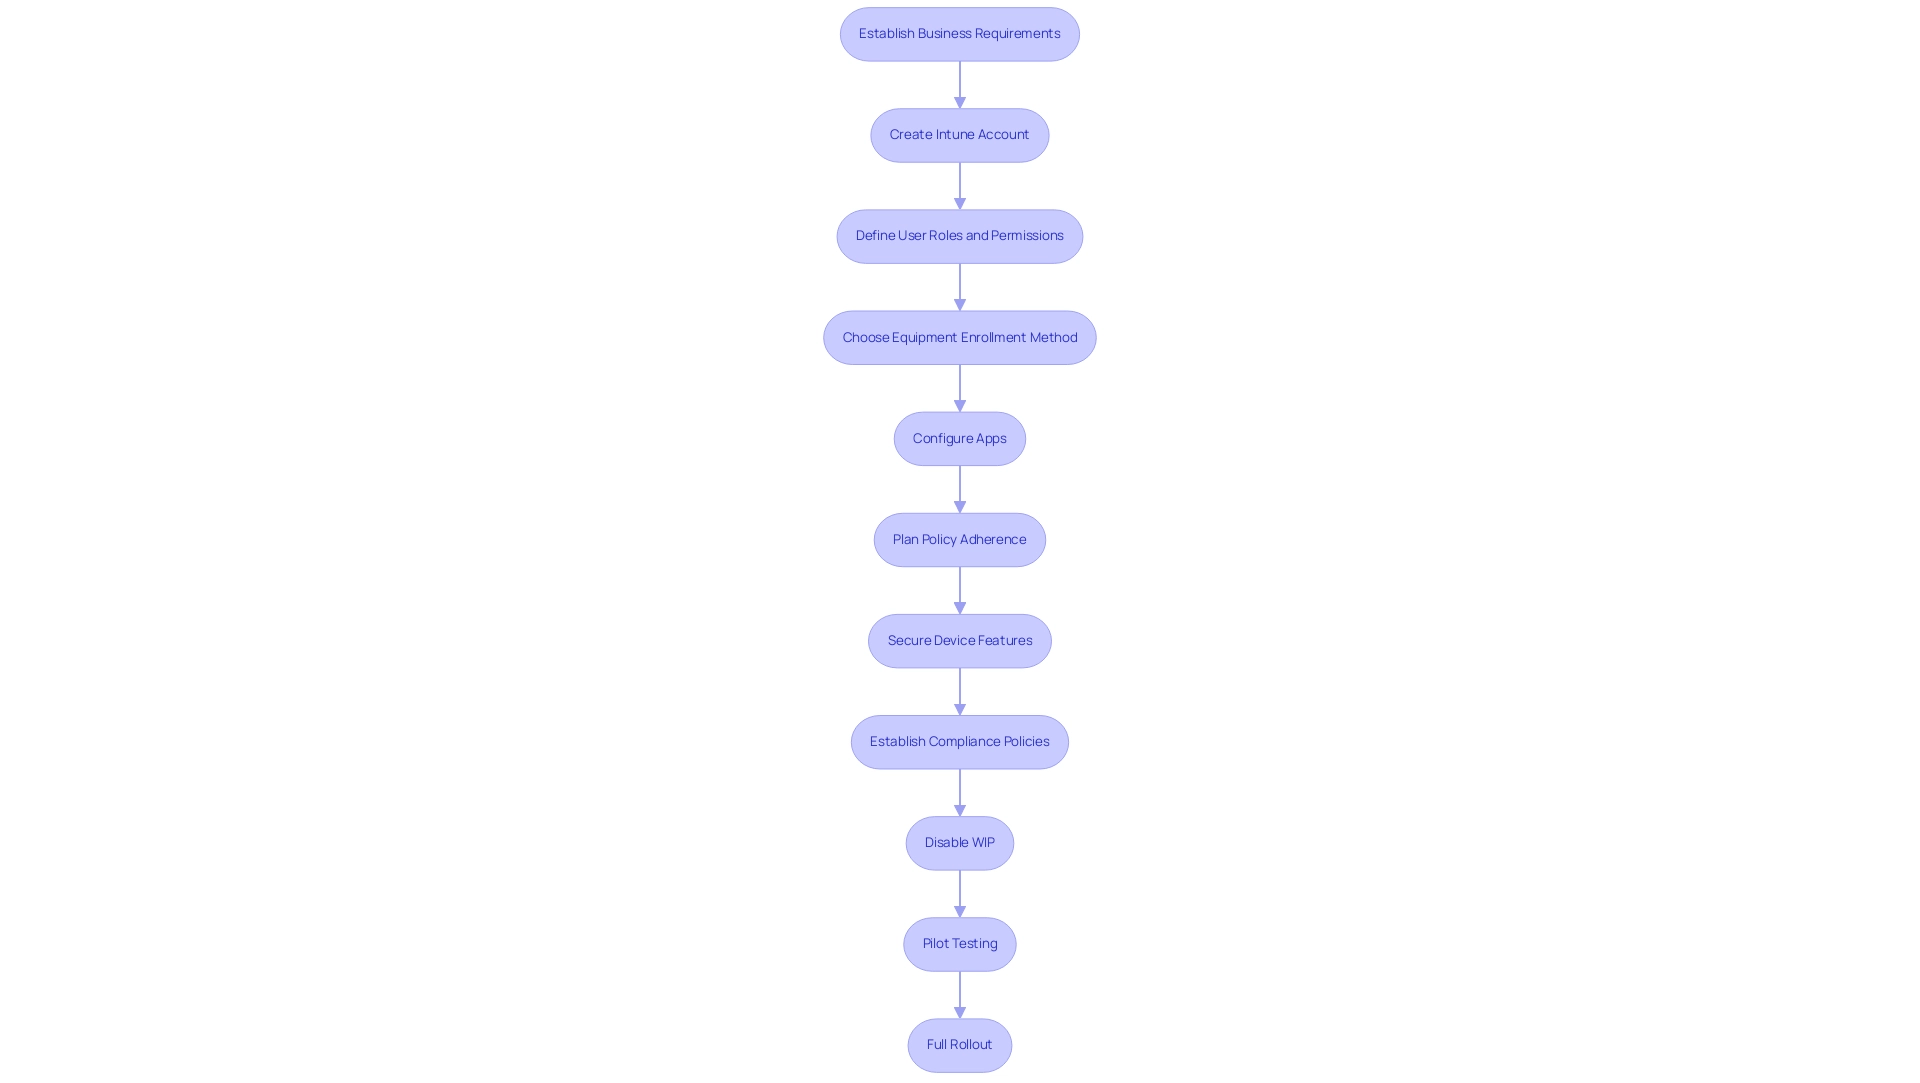Click the arrow between Configure Apps and Plan Policy Adherence
1920x1083 pixels.
[959, 488]
